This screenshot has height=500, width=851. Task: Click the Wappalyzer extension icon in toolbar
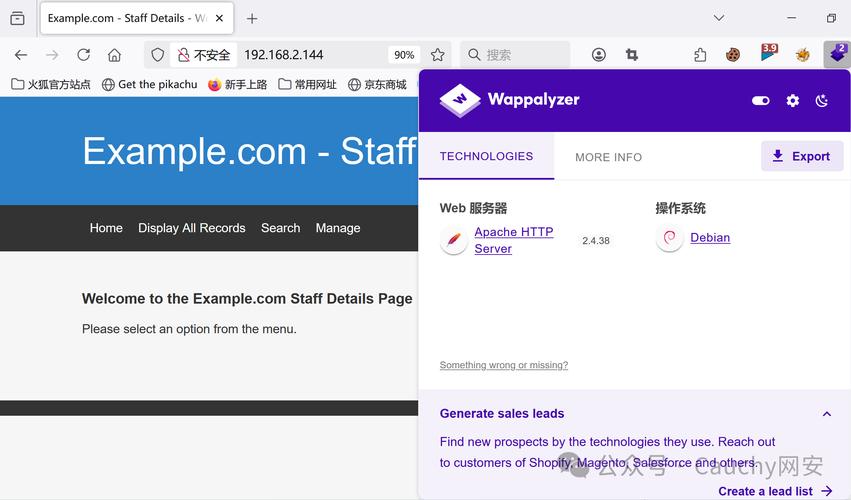point(836,55)
